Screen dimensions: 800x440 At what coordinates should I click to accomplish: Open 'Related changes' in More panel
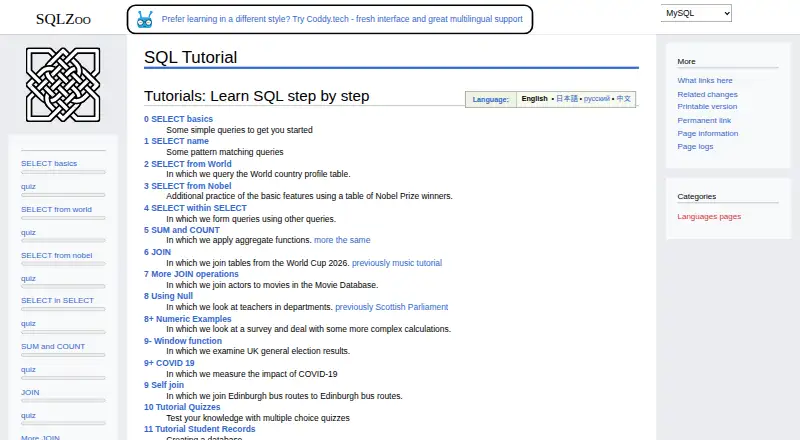point(707,94)
